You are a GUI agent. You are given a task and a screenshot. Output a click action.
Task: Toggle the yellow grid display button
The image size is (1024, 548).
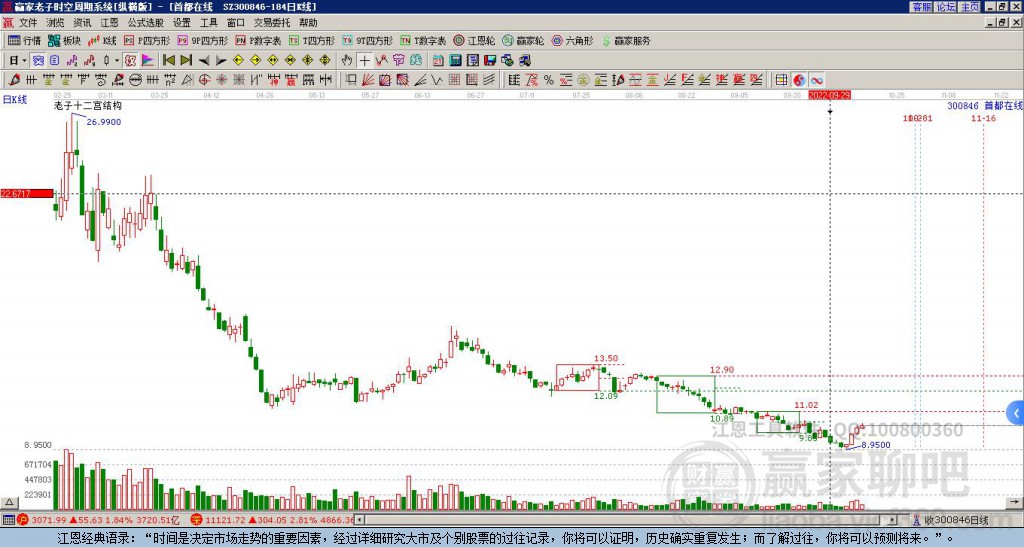tap(782, 79)
